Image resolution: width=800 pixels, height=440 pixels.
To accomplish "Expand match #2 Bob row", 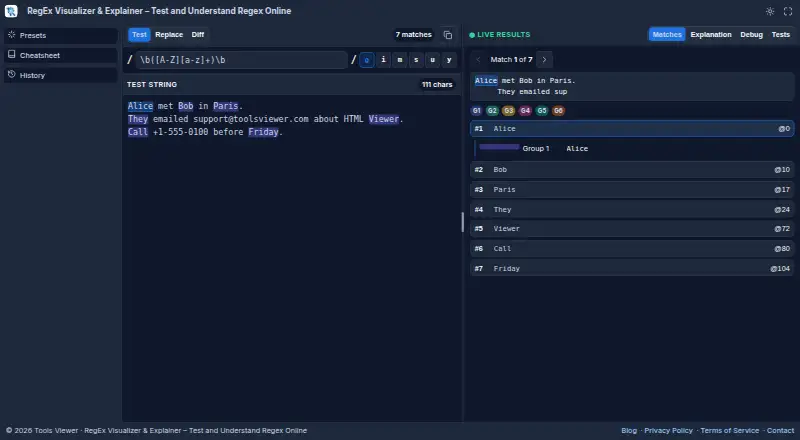I will 632,169.
